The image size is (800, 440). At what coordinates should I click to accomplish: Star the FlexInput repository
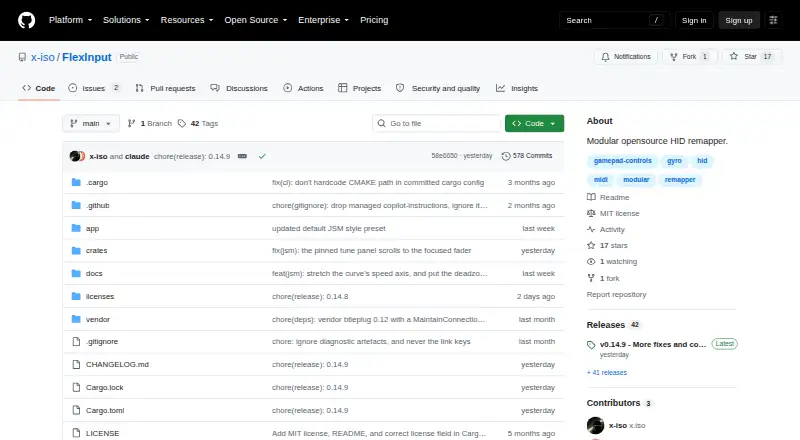pos(751,57)
